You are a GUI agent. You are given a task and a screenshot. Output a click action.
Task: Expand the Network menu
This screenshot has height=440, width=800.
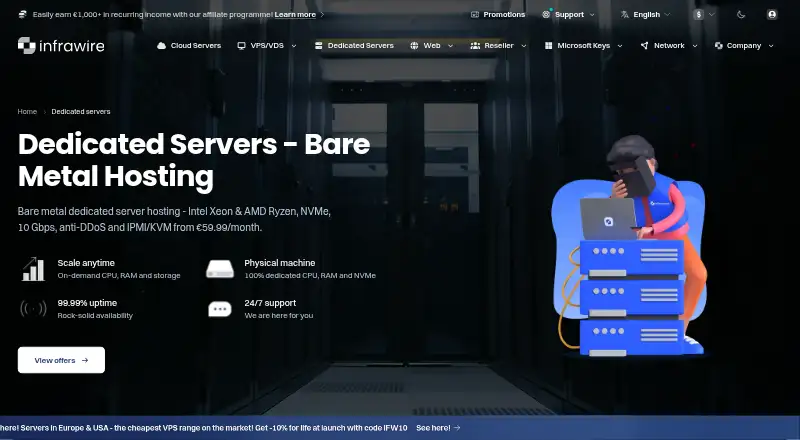(x=669, y=45)
